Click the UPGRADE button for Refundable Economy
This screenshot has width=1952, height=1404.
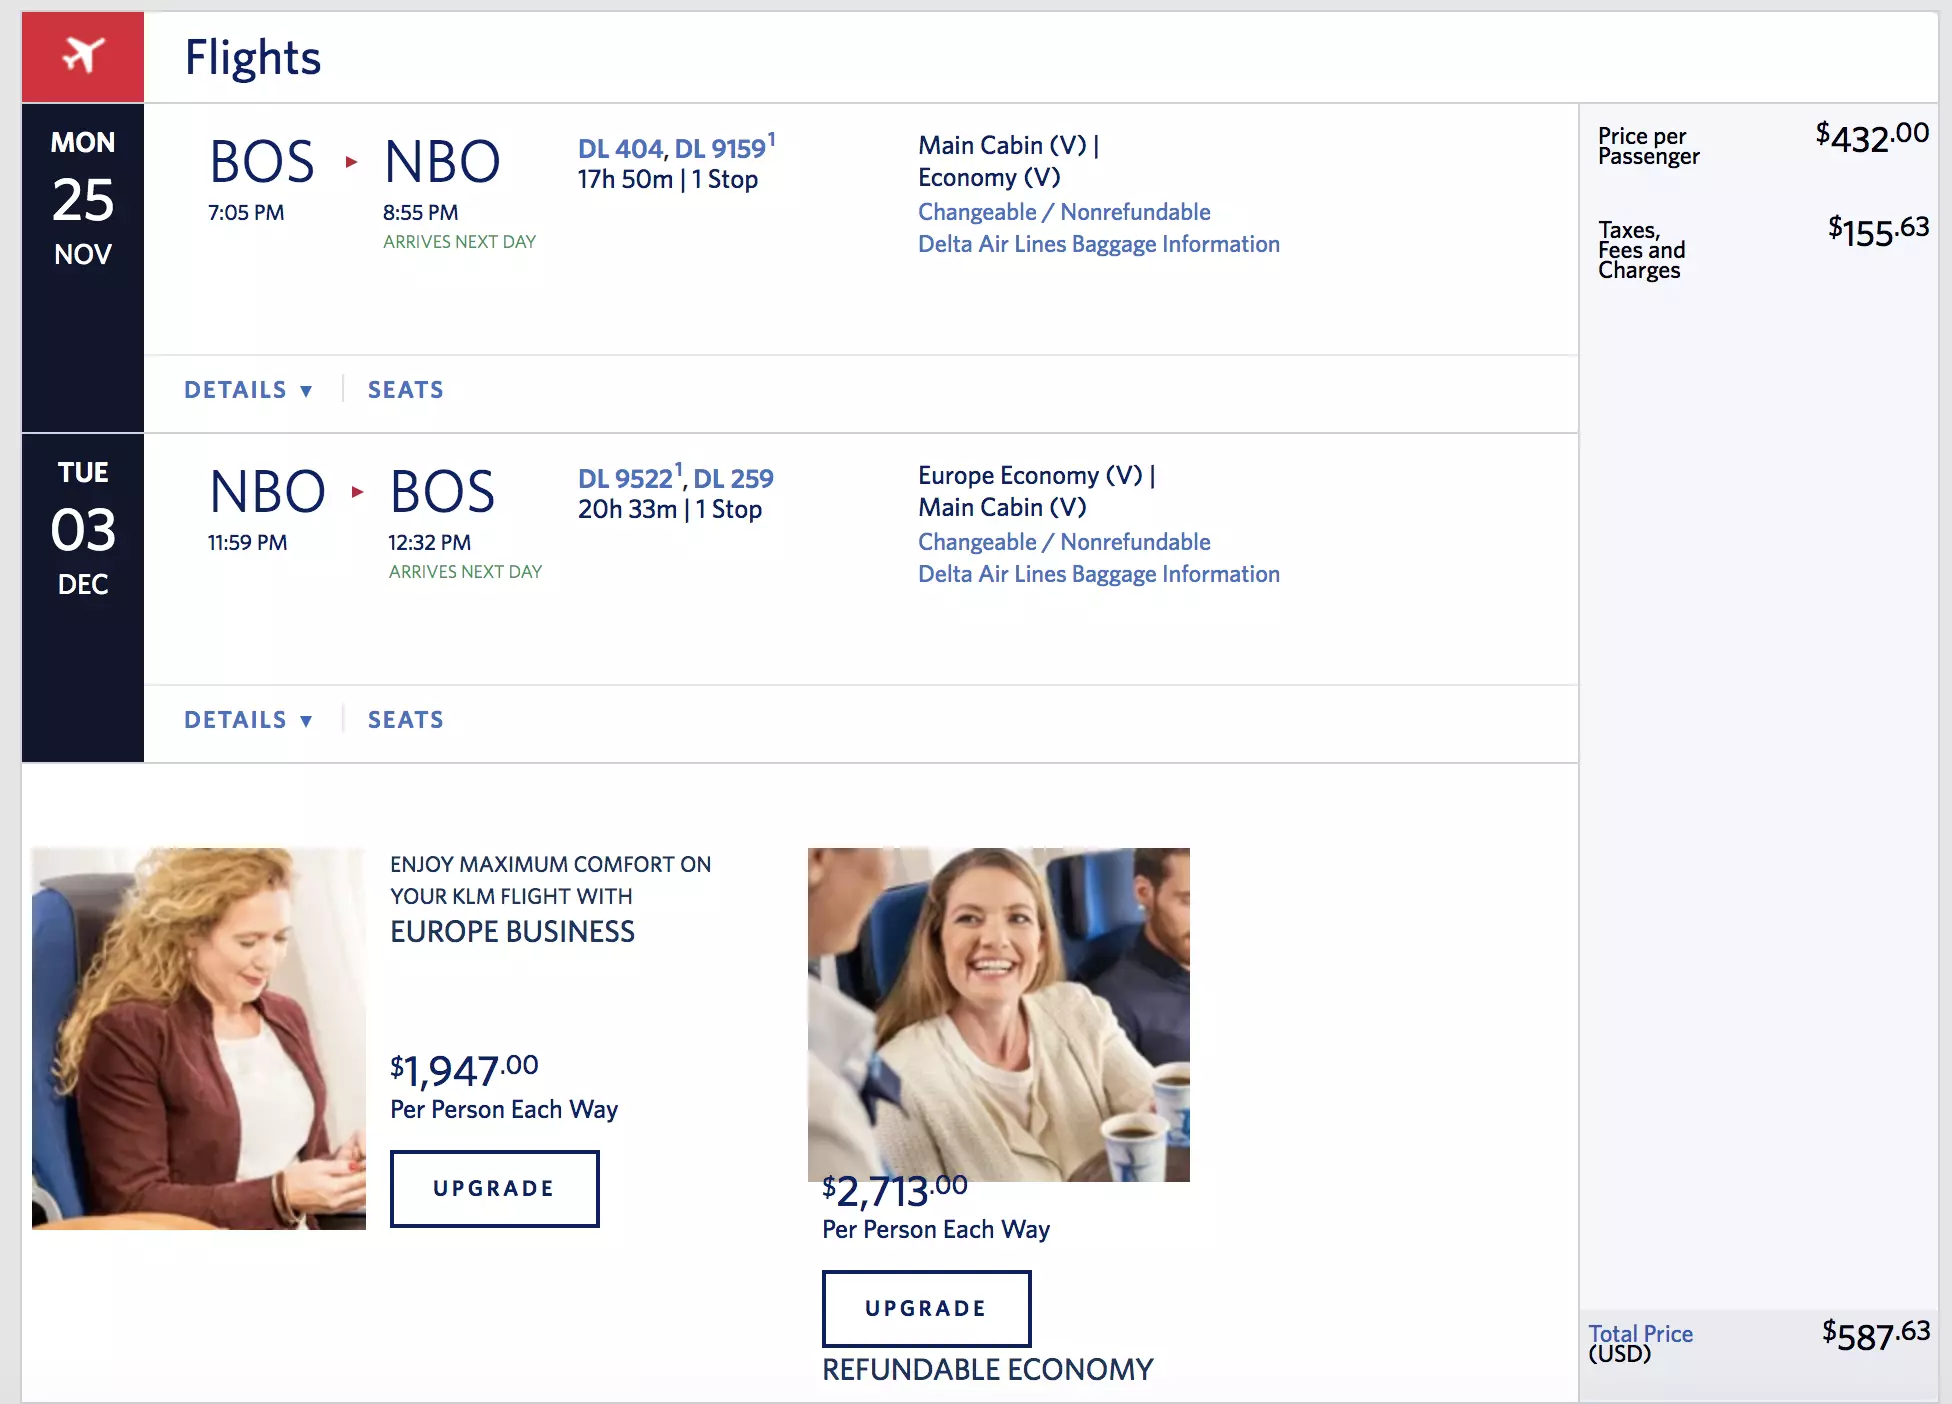928,1307
